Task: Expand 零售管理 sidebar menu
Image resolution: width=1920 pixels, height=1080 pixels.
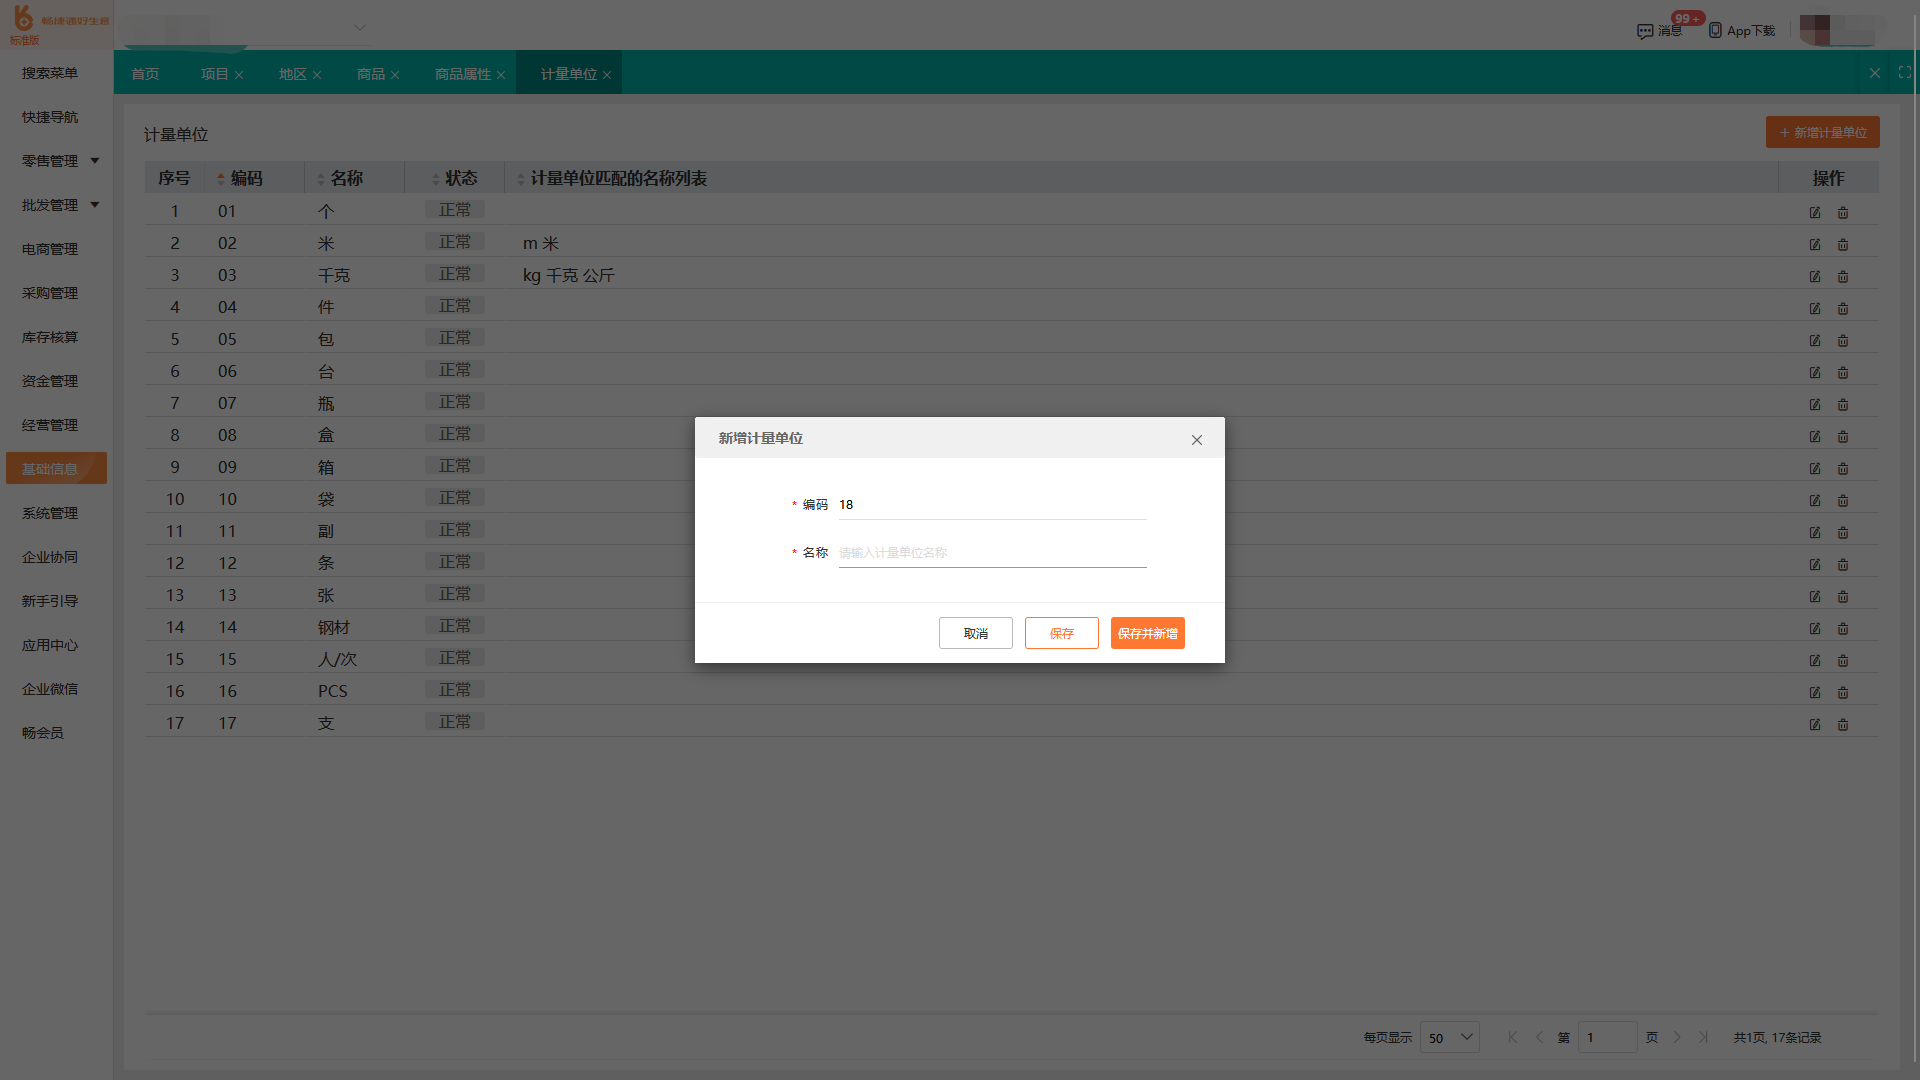Action: pos(53,161)
